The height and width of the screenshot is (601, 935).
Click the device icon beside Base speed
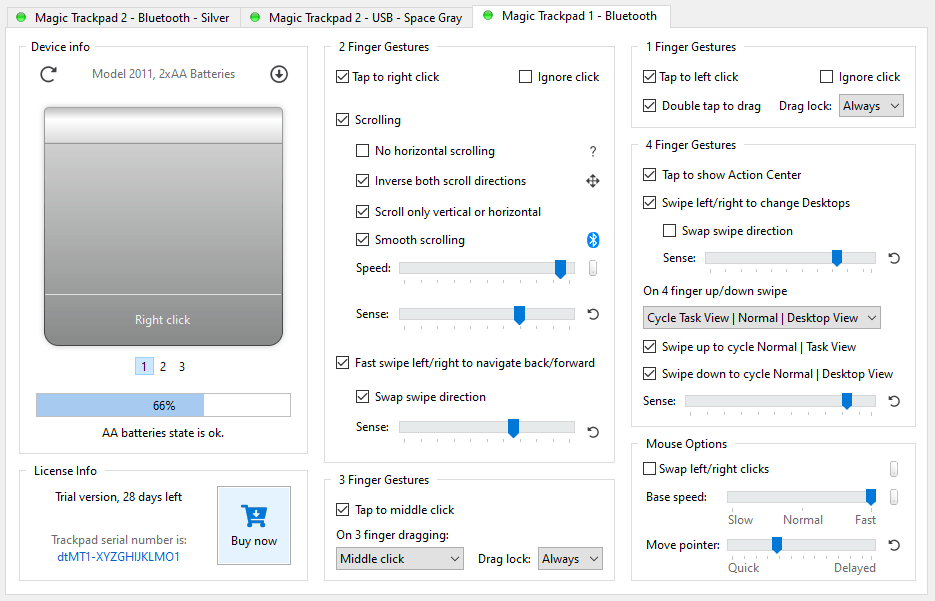[894, 497]
